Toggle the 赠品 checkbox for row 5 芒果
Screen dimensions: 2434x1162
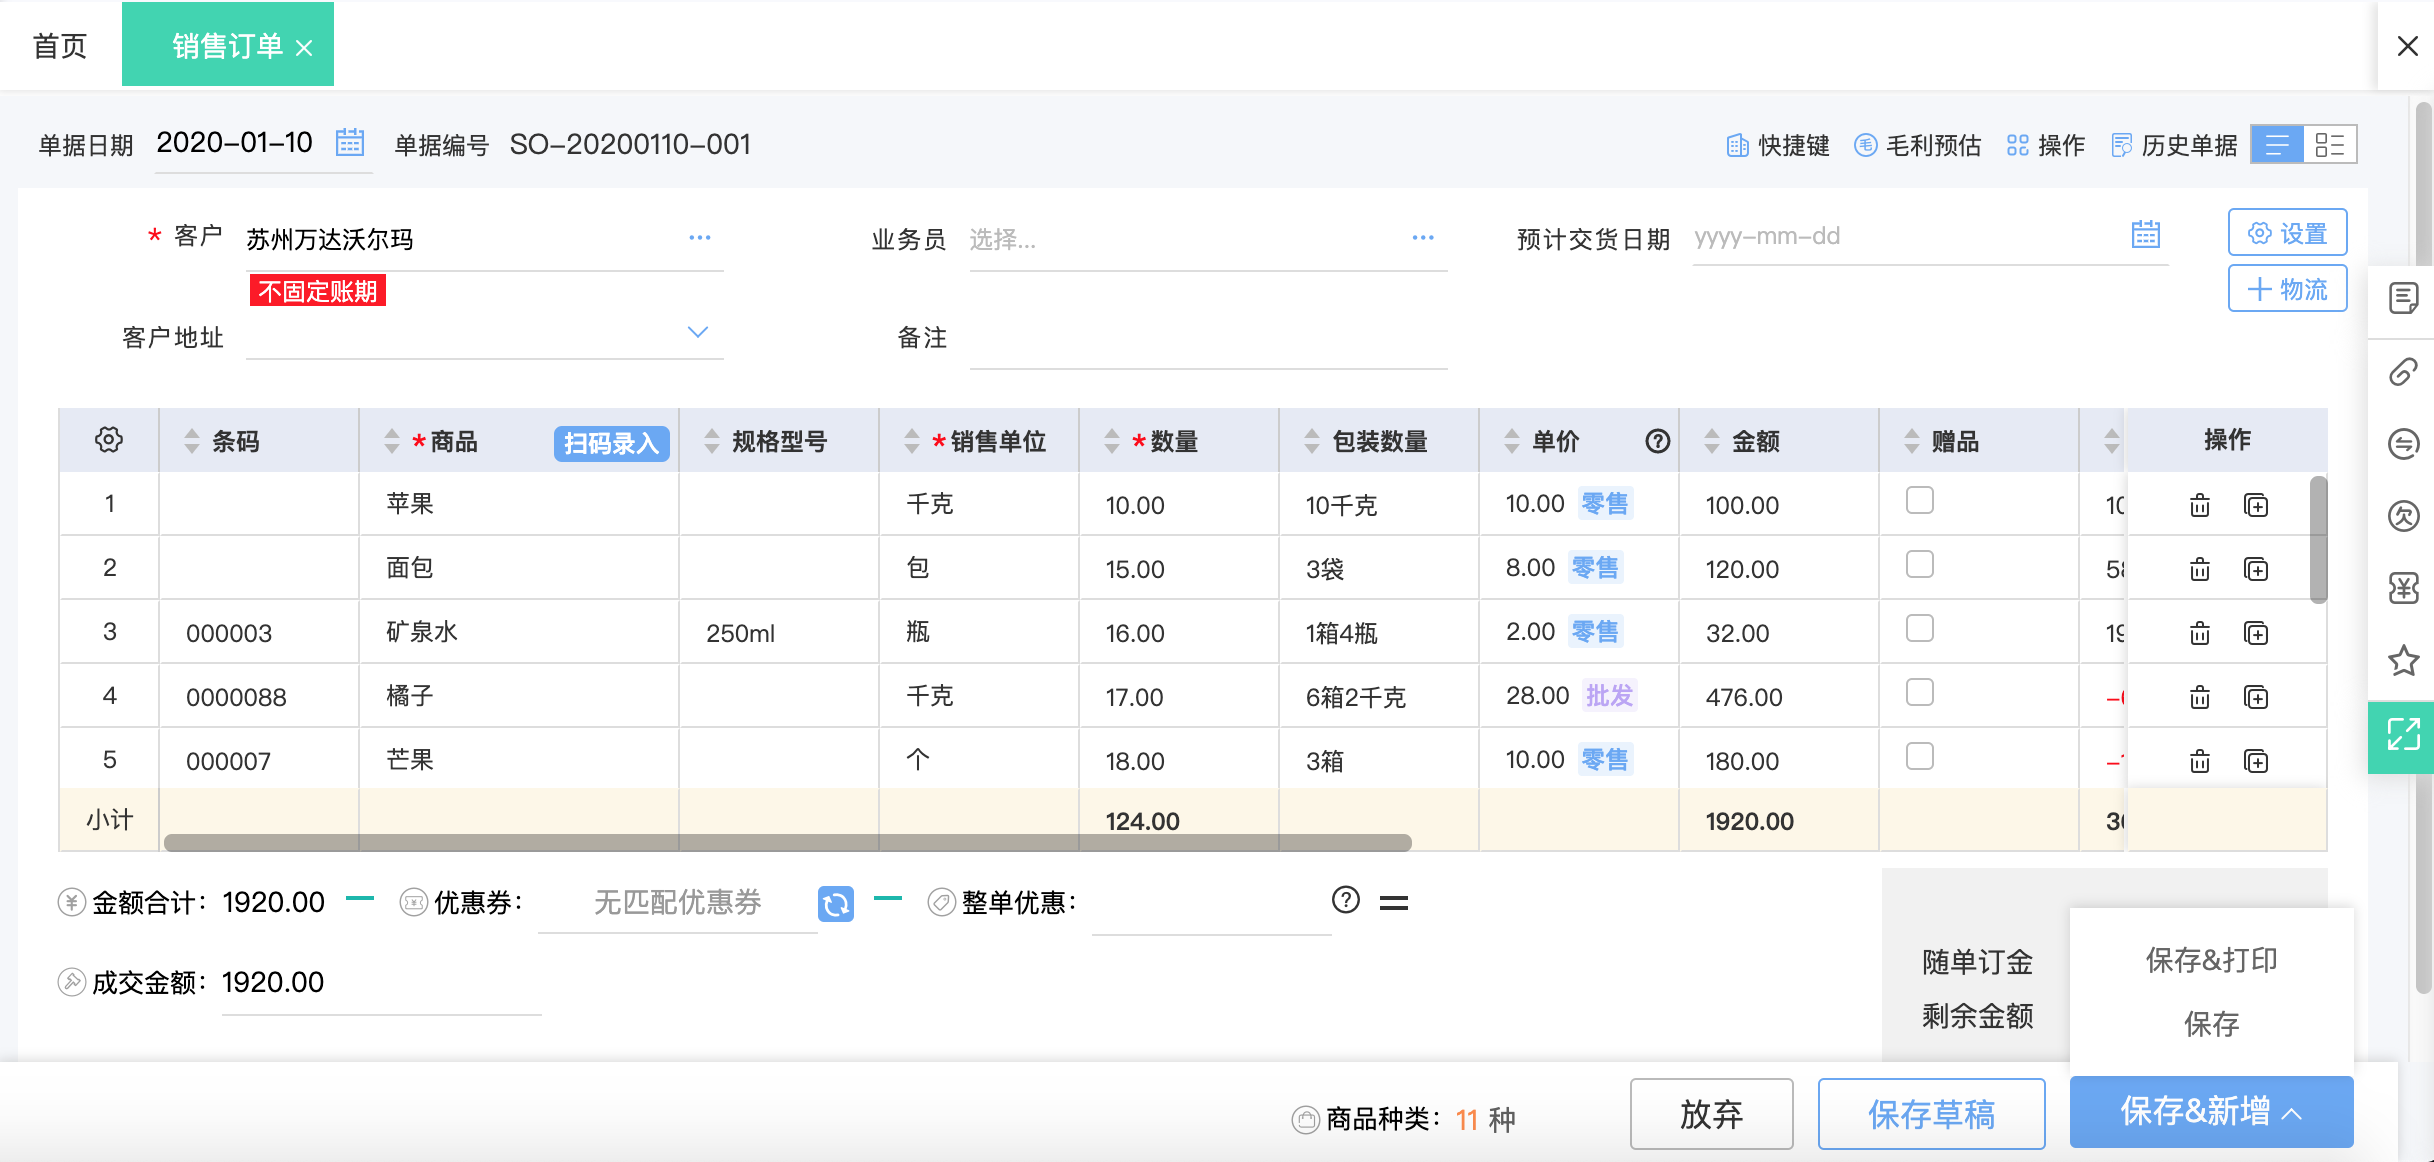point(1920,759)
